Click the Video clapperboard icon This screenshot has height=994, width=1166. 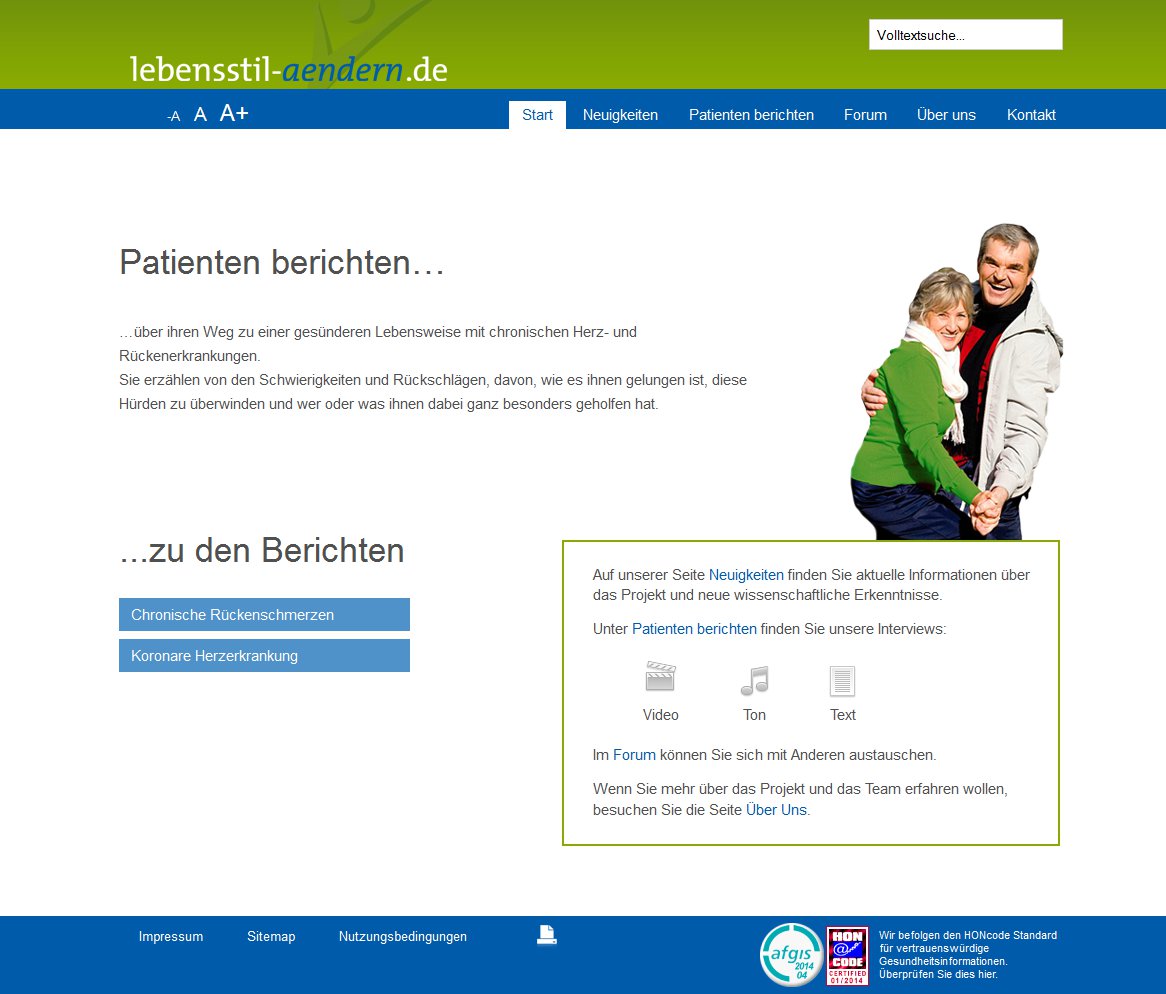(660, 679)
